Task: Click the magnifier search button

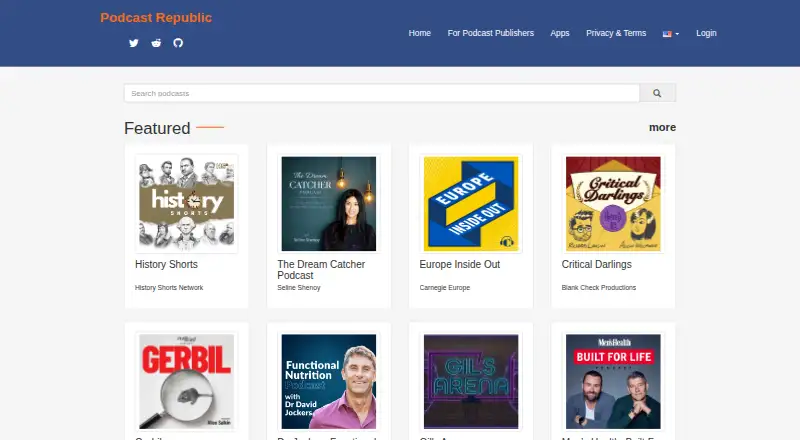Action: (x=657, y=93)
